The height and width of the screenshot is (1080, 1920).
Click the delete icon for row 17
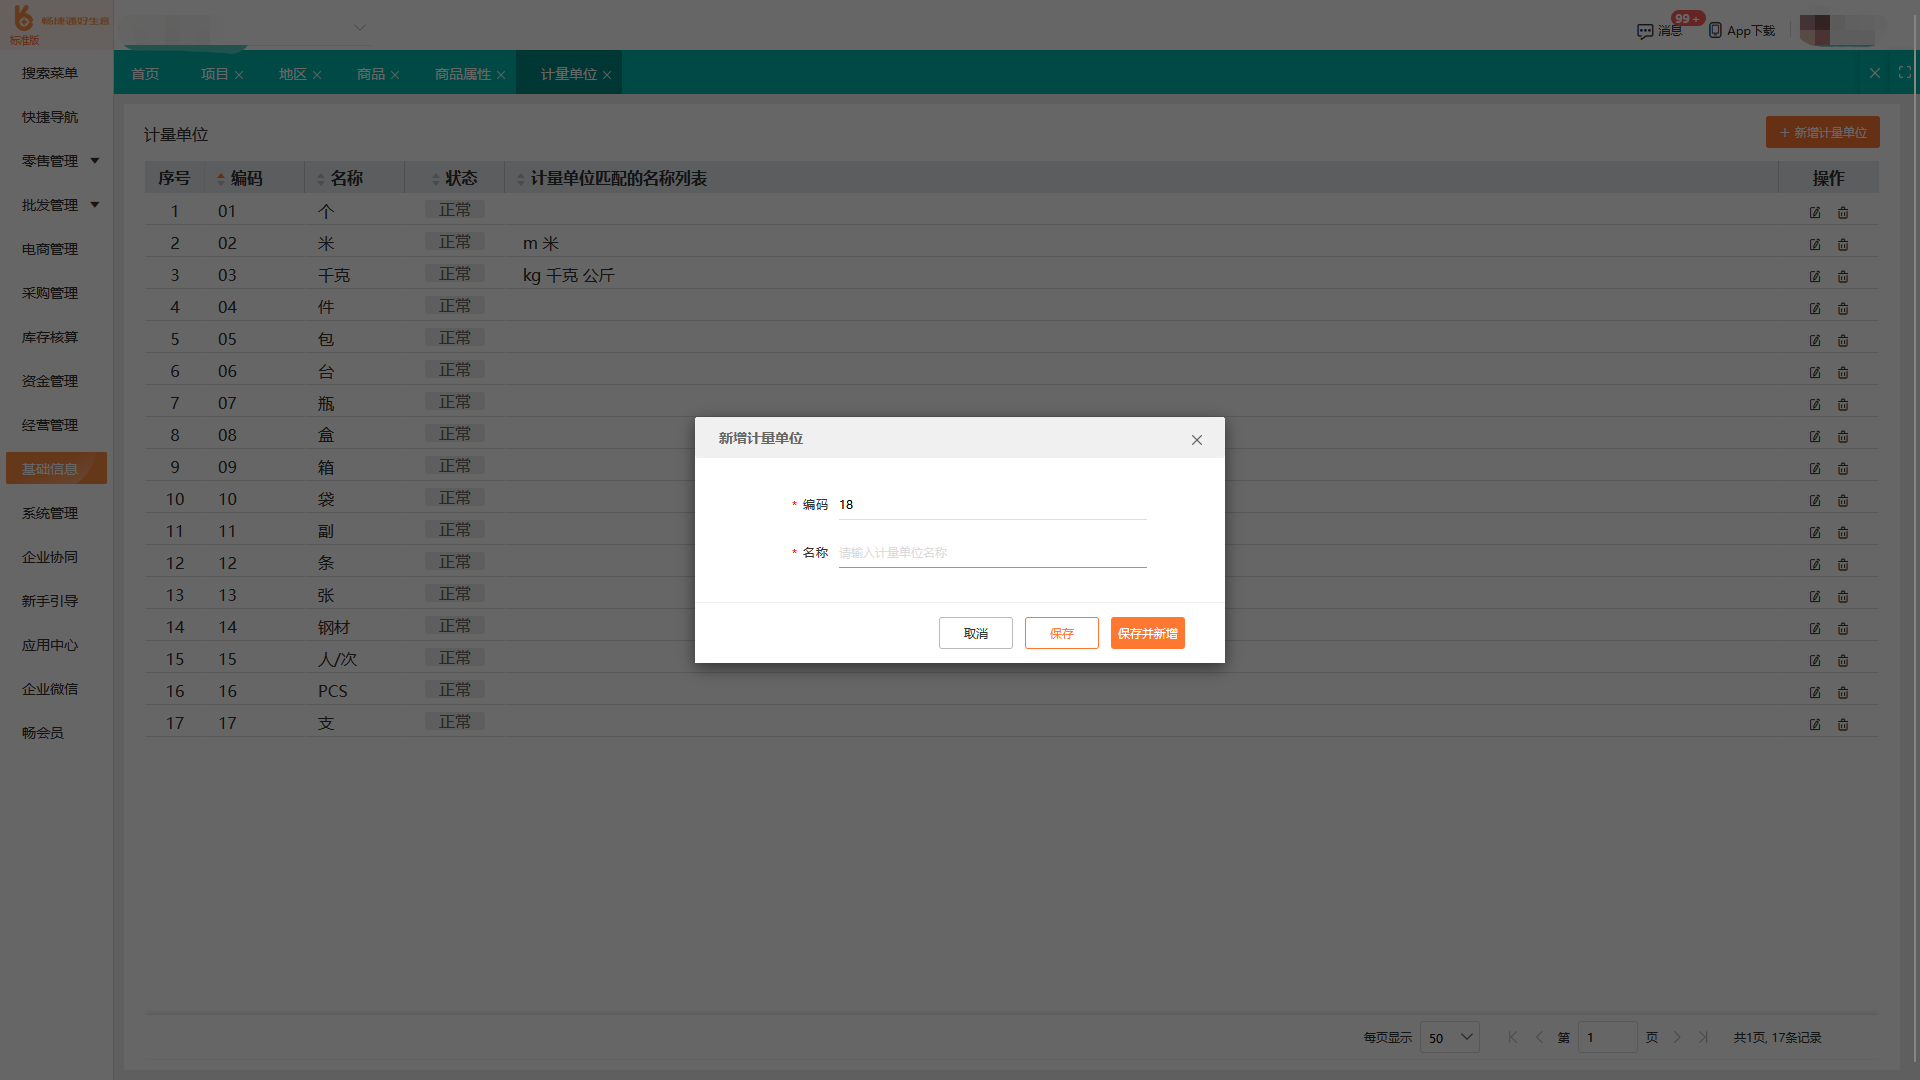point(1844,724)
